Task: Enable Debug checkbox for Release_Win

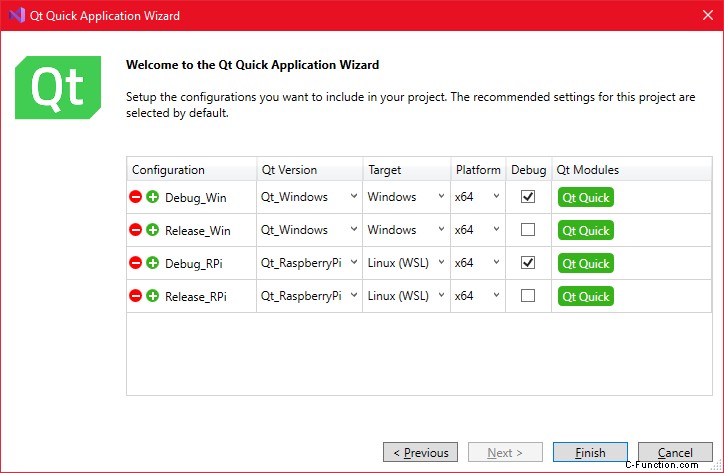Action: [528, 230]
